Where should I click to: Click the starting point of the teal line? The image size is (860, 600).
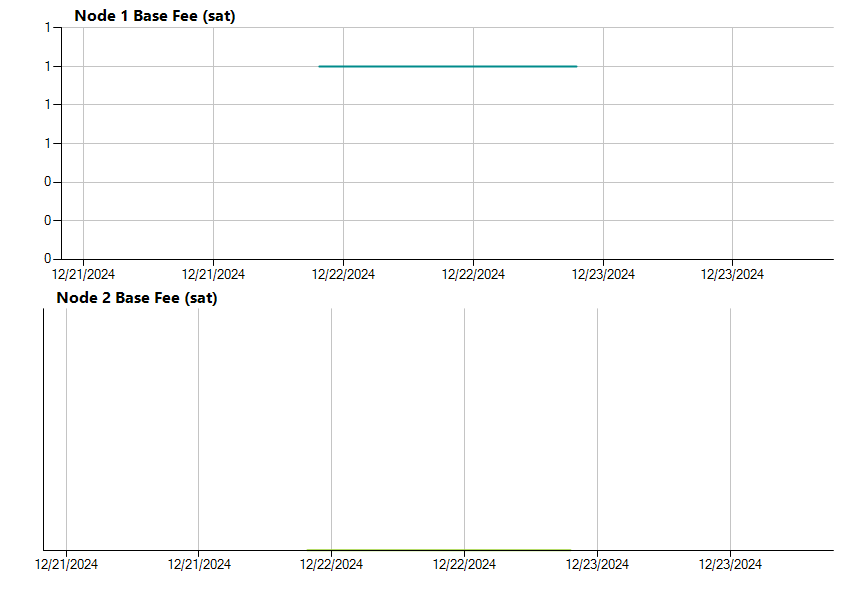320,66
